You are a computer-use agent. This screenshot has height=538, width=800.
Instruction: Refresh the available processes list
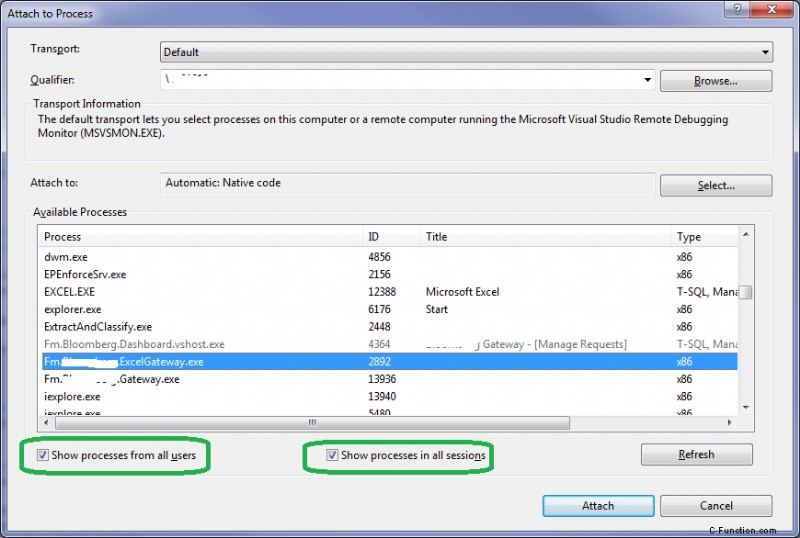coord(696,455)
